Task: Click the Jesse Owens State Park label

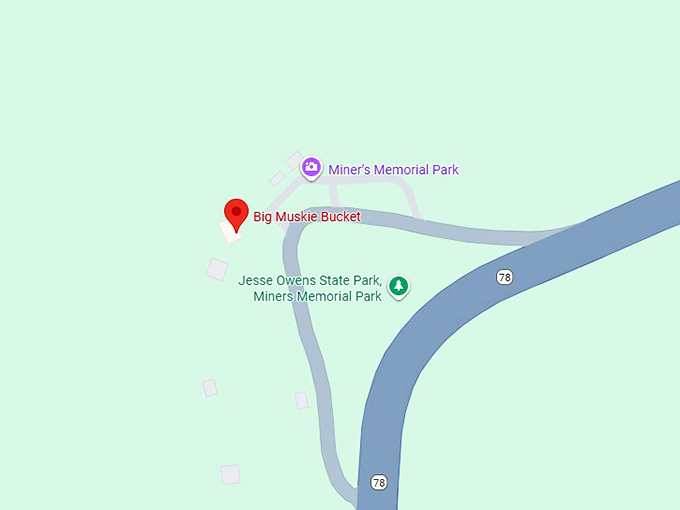Action: pyautogui.click(x=310, y=280)
